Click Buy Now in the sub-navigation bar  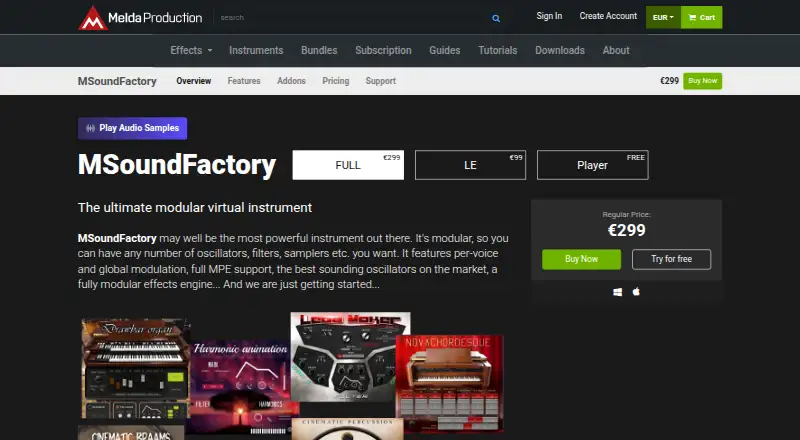pyautogui.click(x=703, y=81)
